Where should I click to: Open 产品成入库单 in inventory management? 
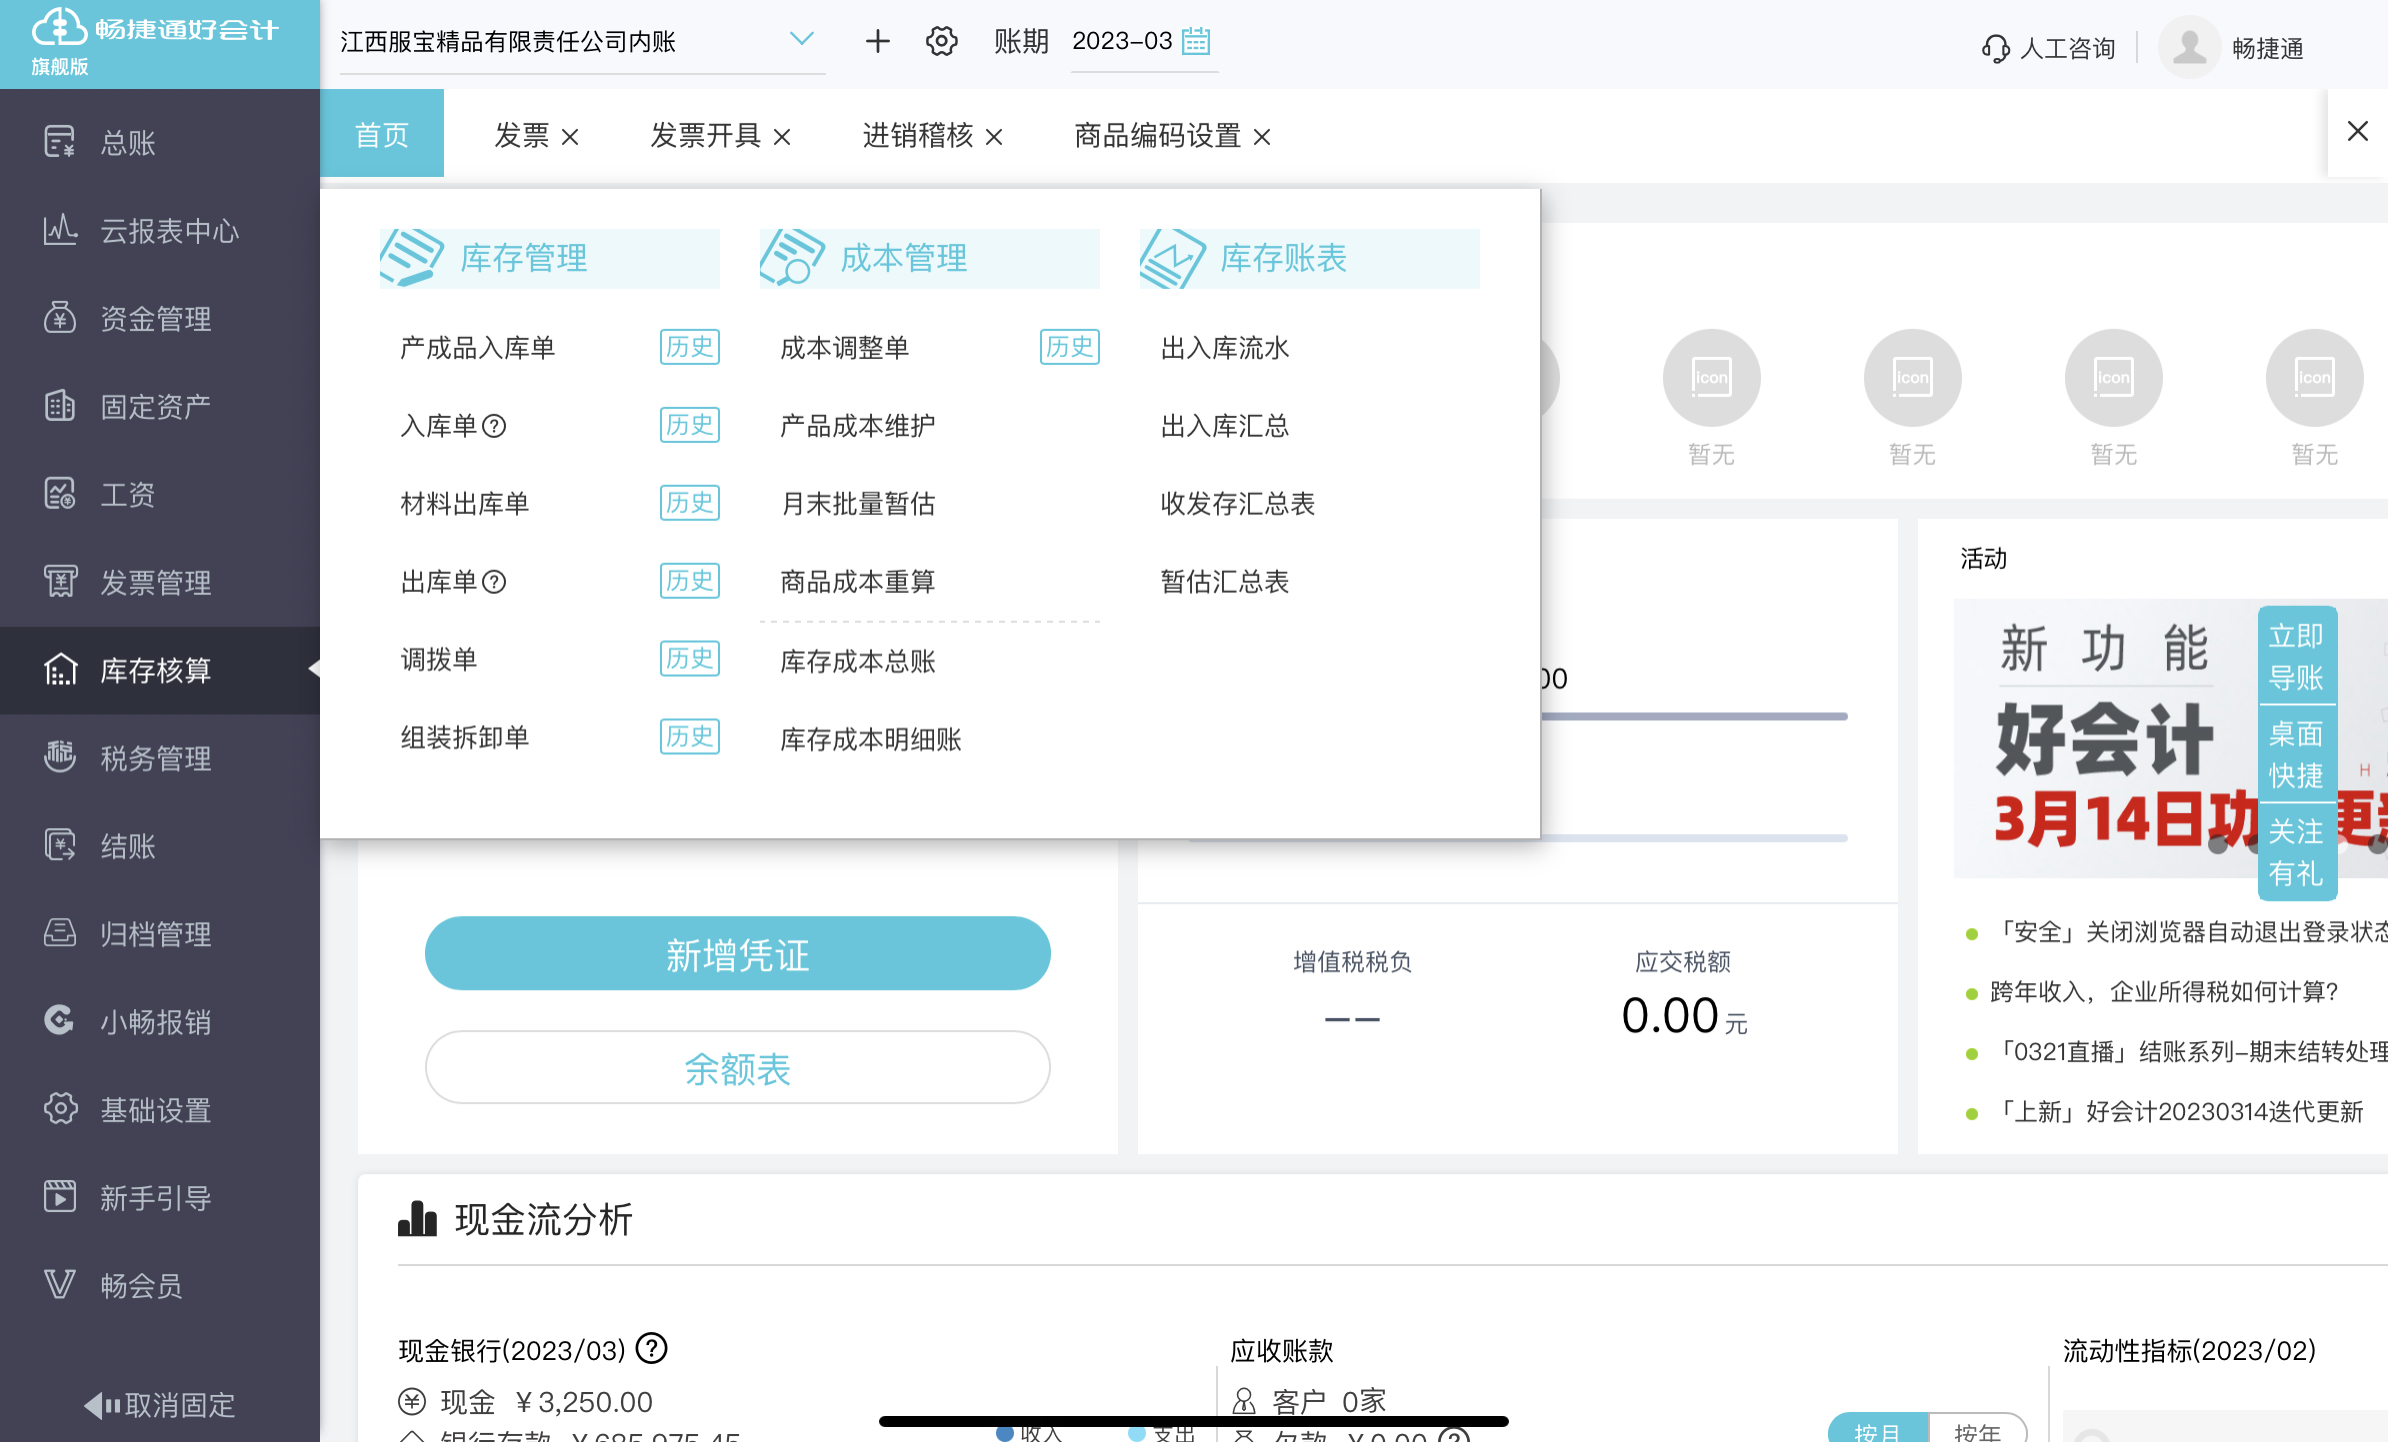tap(479, 346)
